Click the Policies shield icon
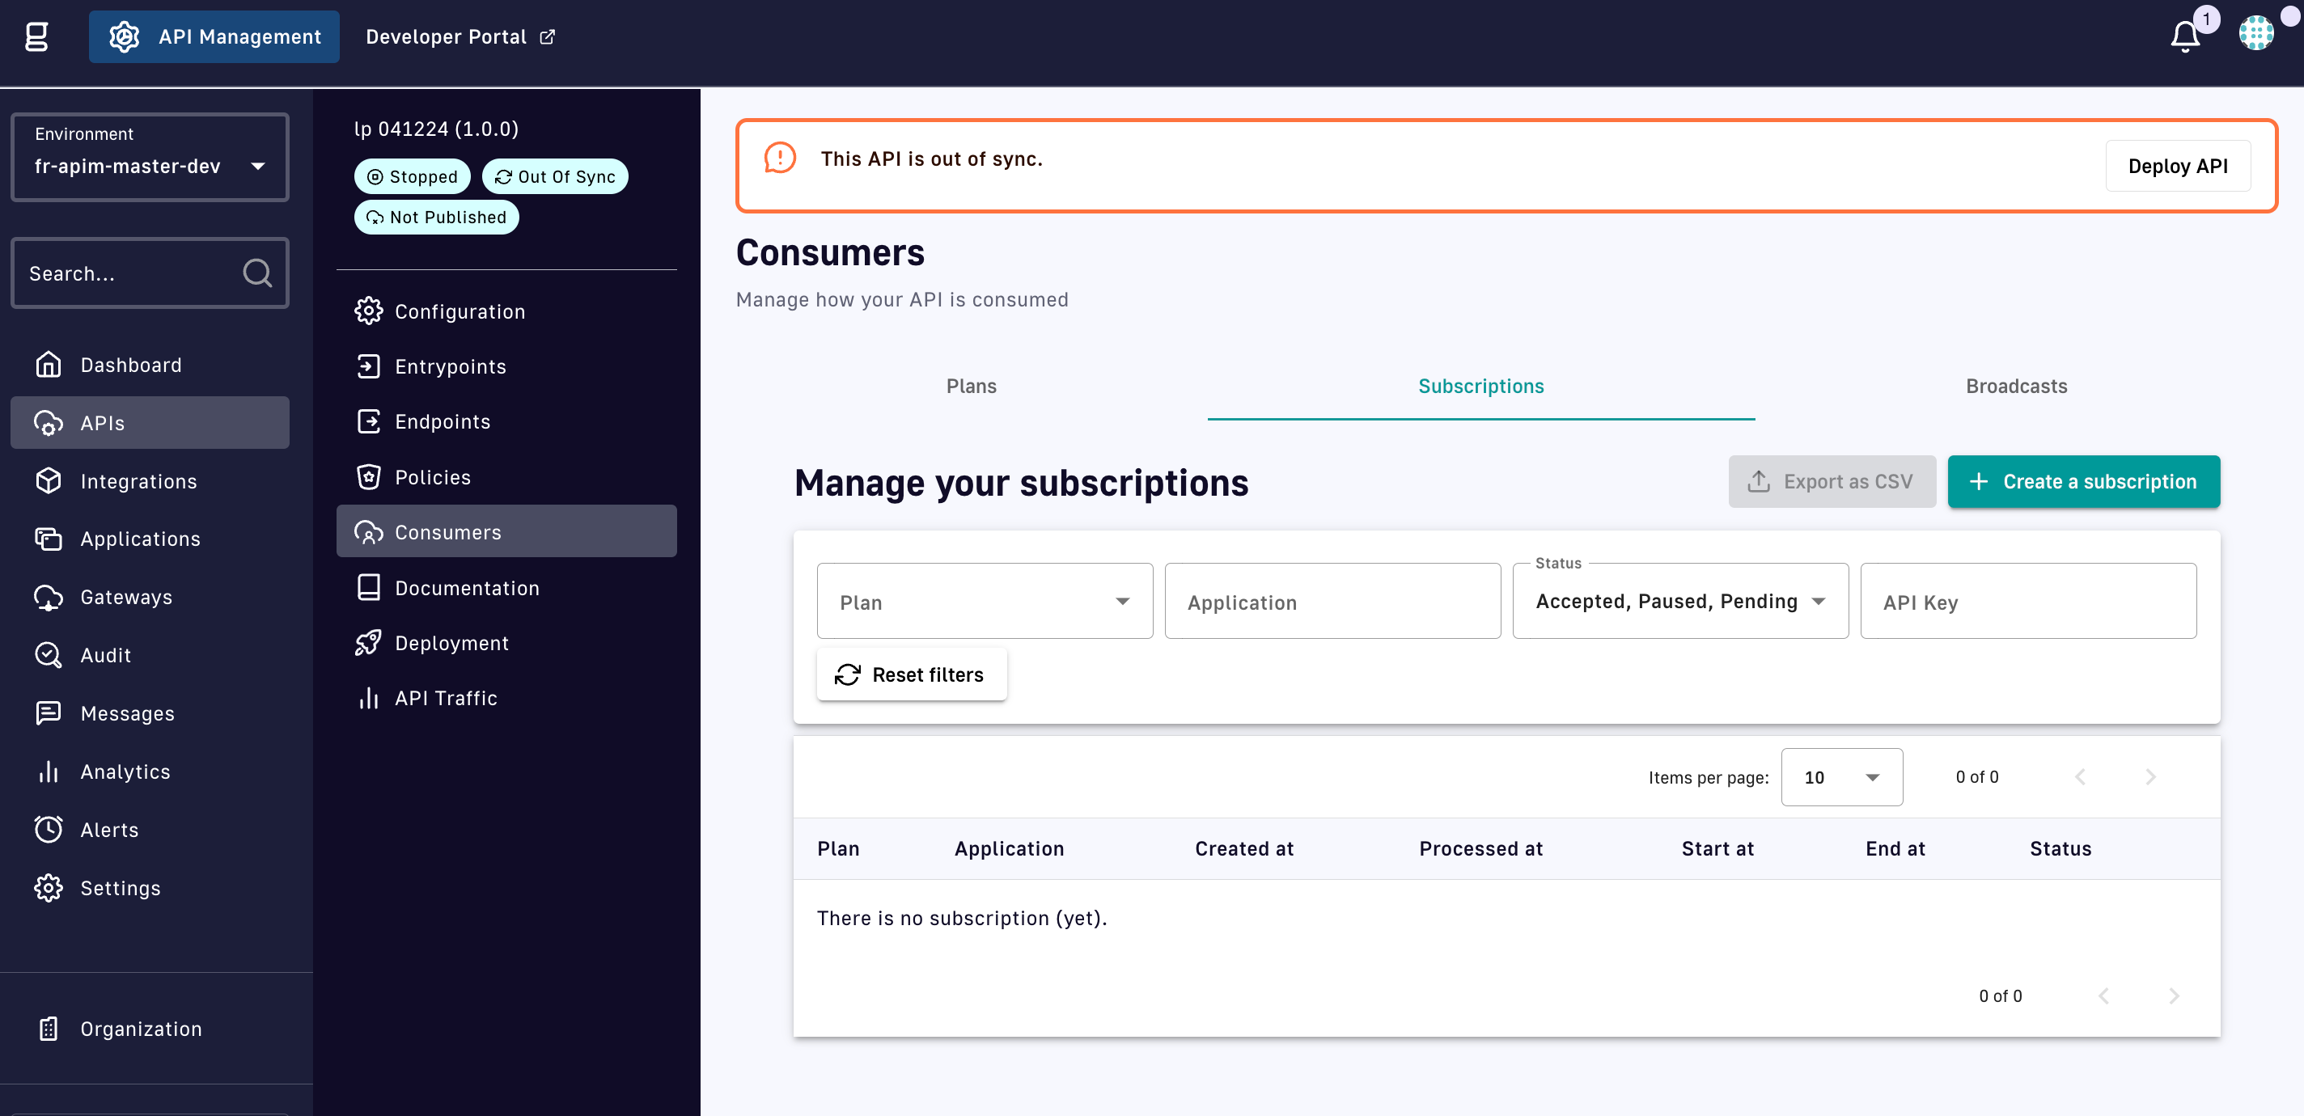 [x=368, y=477]
